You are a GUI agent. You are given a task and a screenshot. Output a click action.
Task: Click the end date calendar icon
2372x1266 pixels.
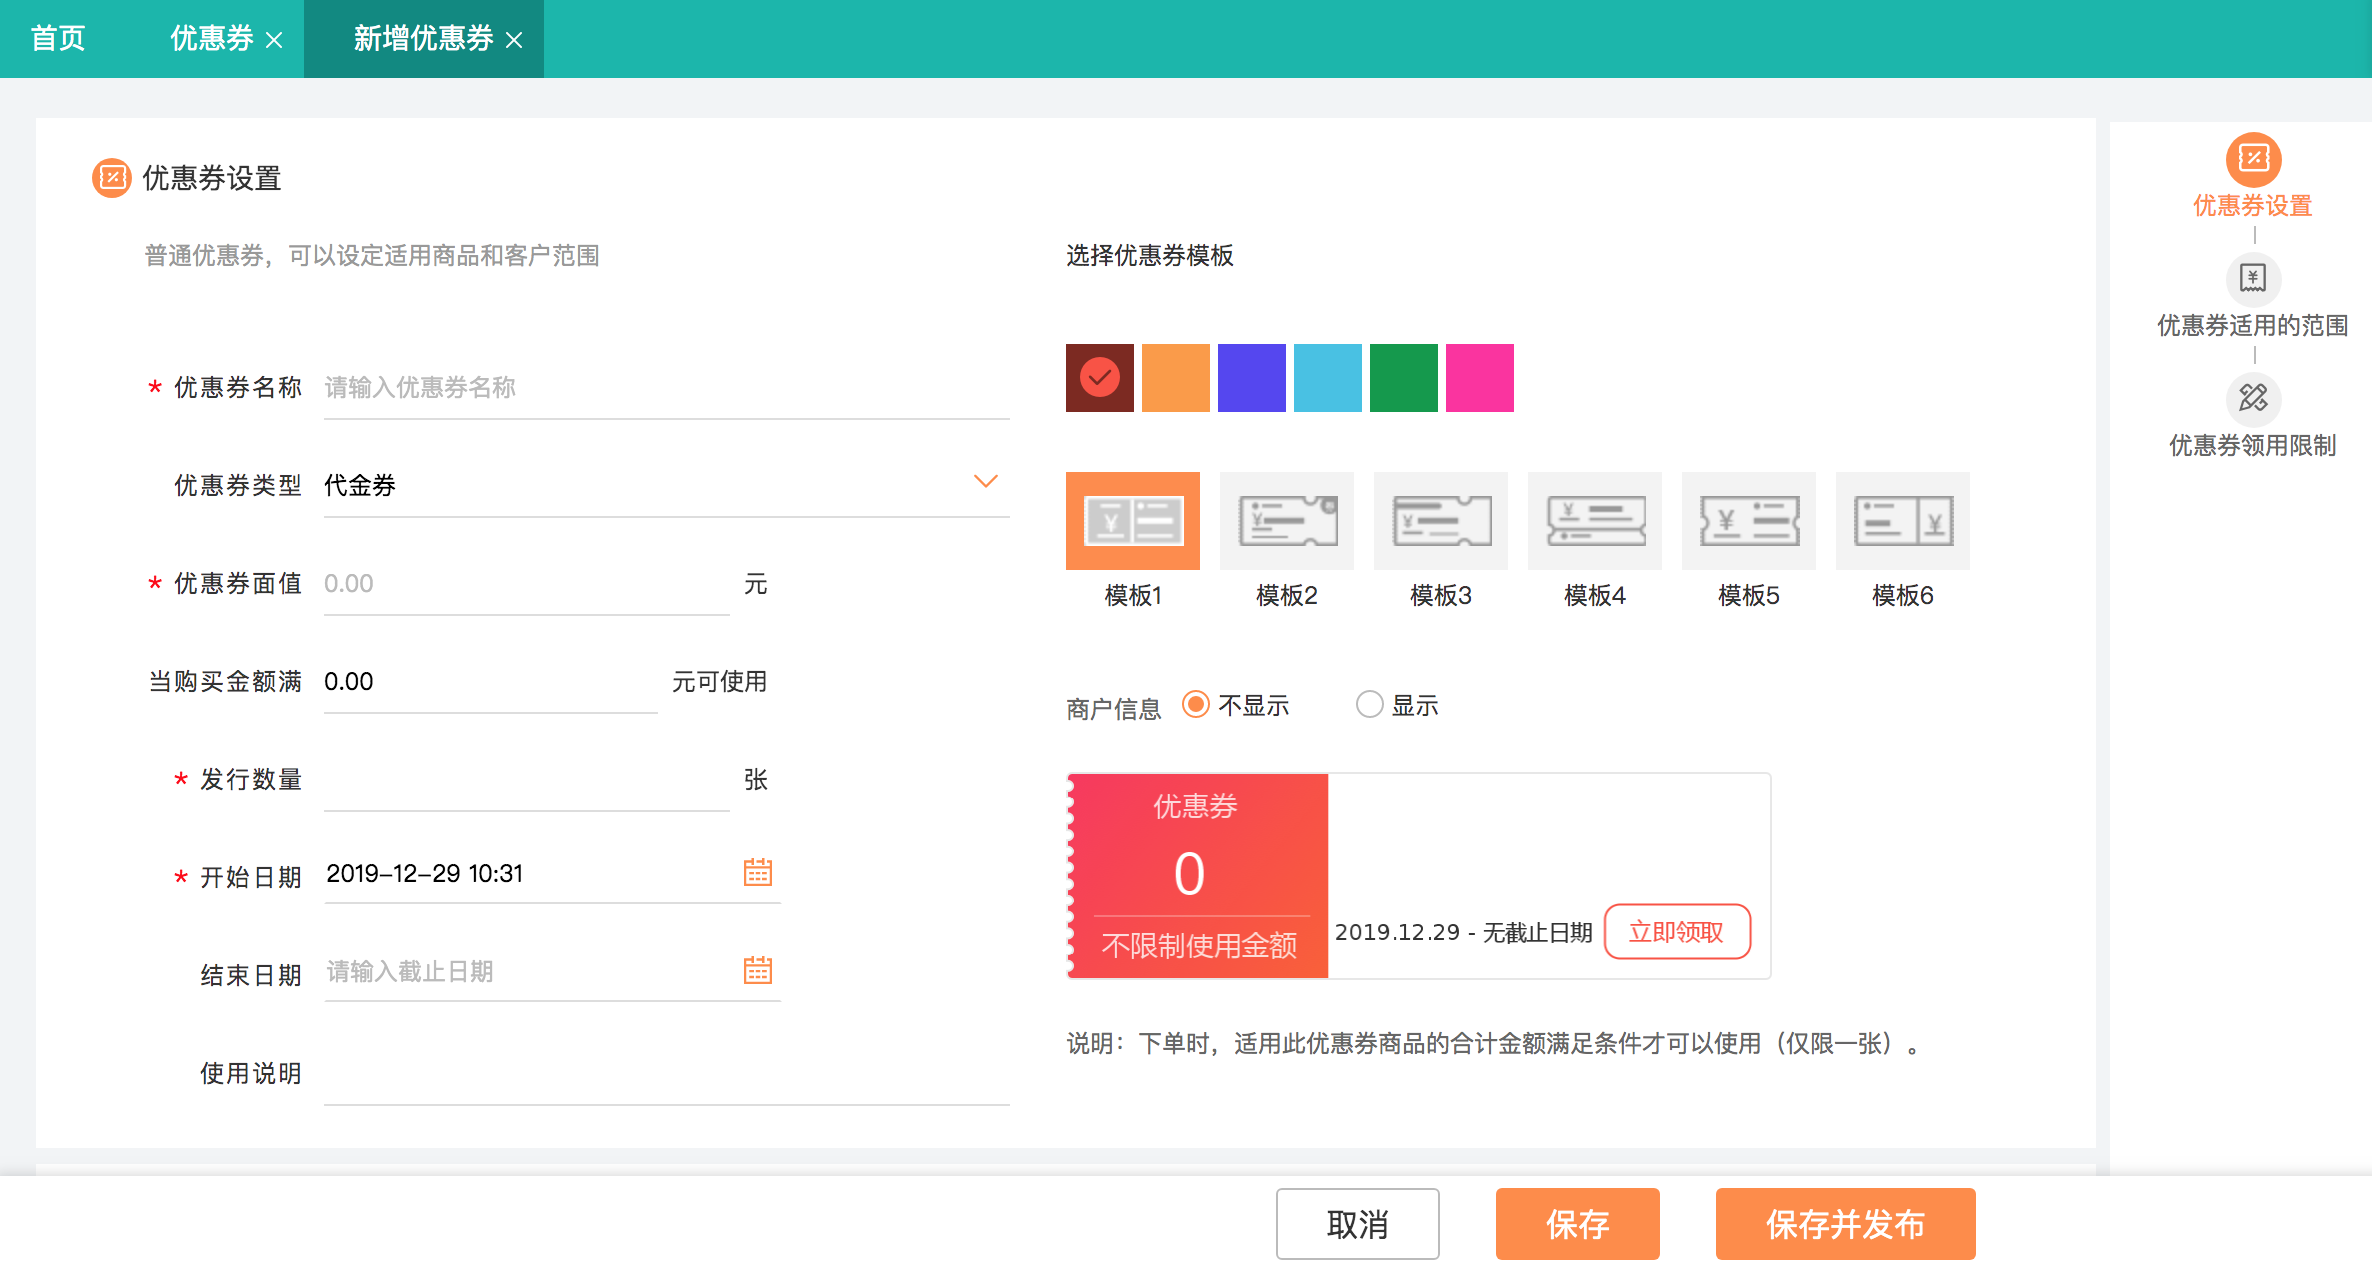click(x=758, y=970)
